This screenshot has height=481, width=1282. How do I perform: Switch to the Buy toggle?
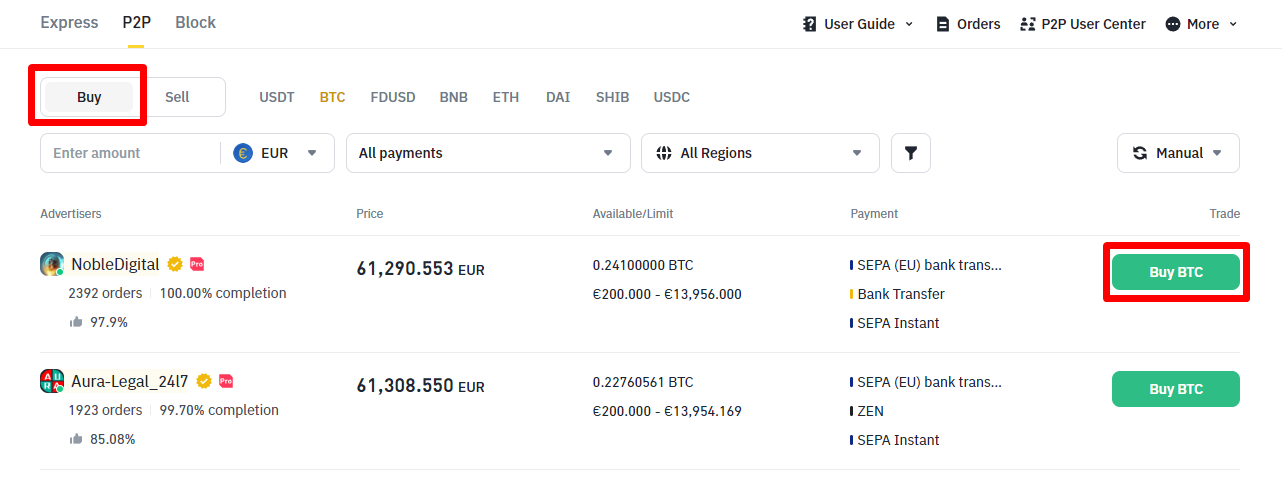tap(89, 97)
